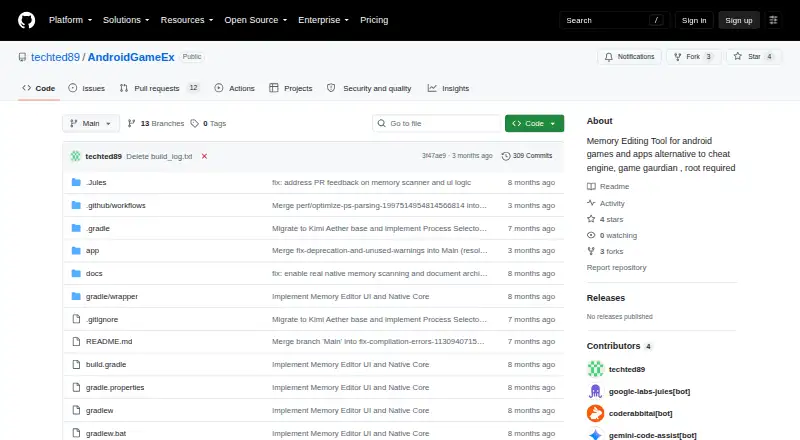
Task: Switch to the Insights tab
Action: (x=448, y=88)
